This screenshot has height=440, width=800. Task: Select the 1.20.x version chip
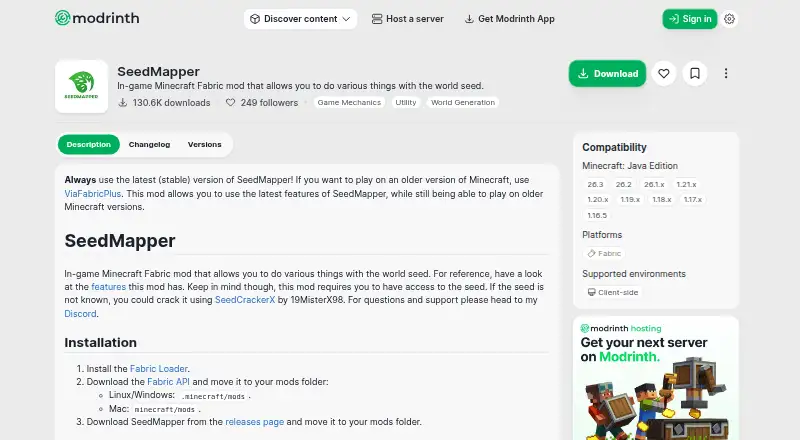597,200
